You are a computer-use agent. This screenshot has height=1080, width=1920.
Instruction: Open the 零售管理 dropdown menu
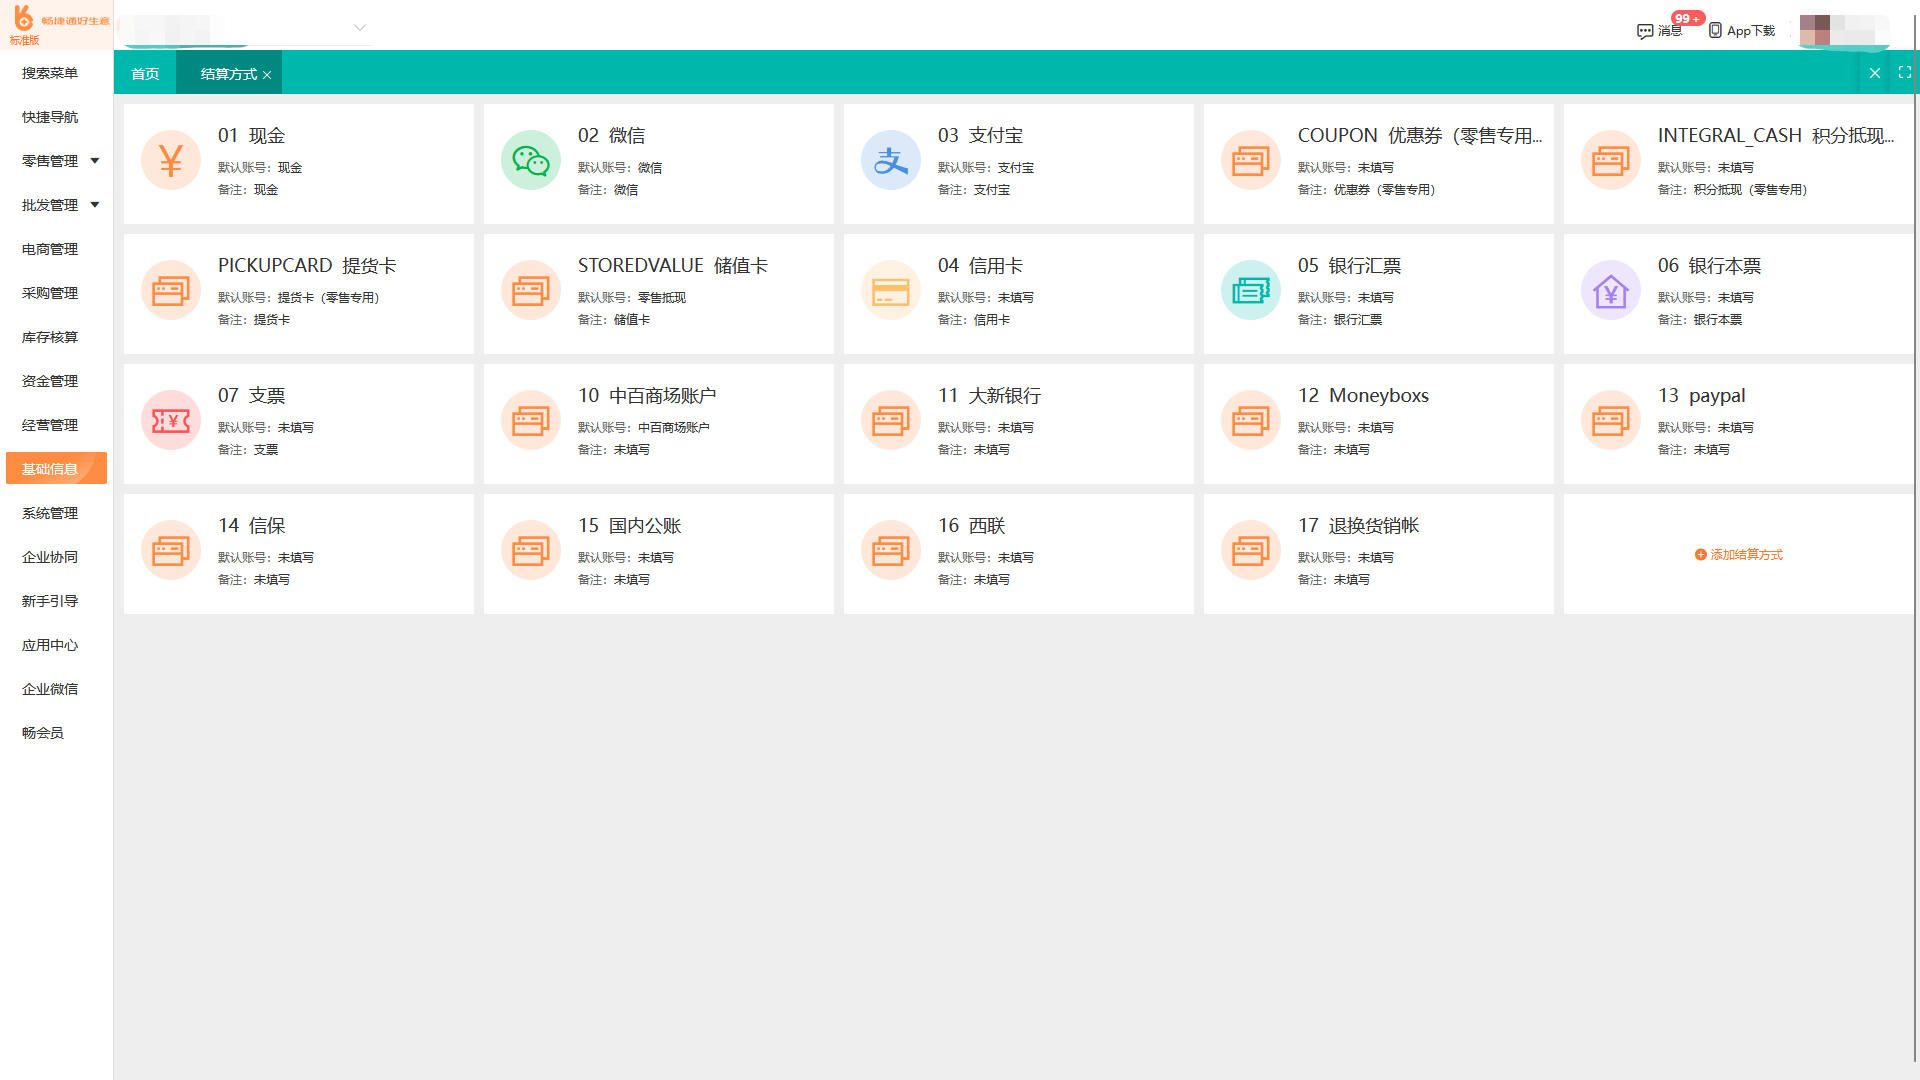click(59, 161)
